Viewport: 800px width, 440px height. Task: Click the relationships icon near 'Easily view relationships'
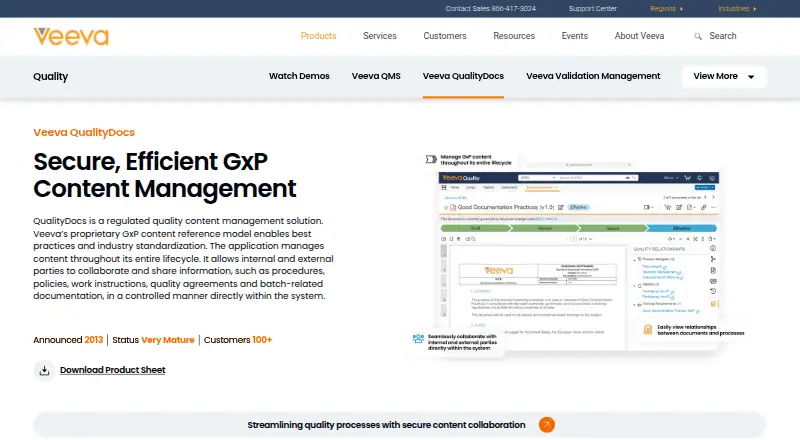tap(647, 330)
